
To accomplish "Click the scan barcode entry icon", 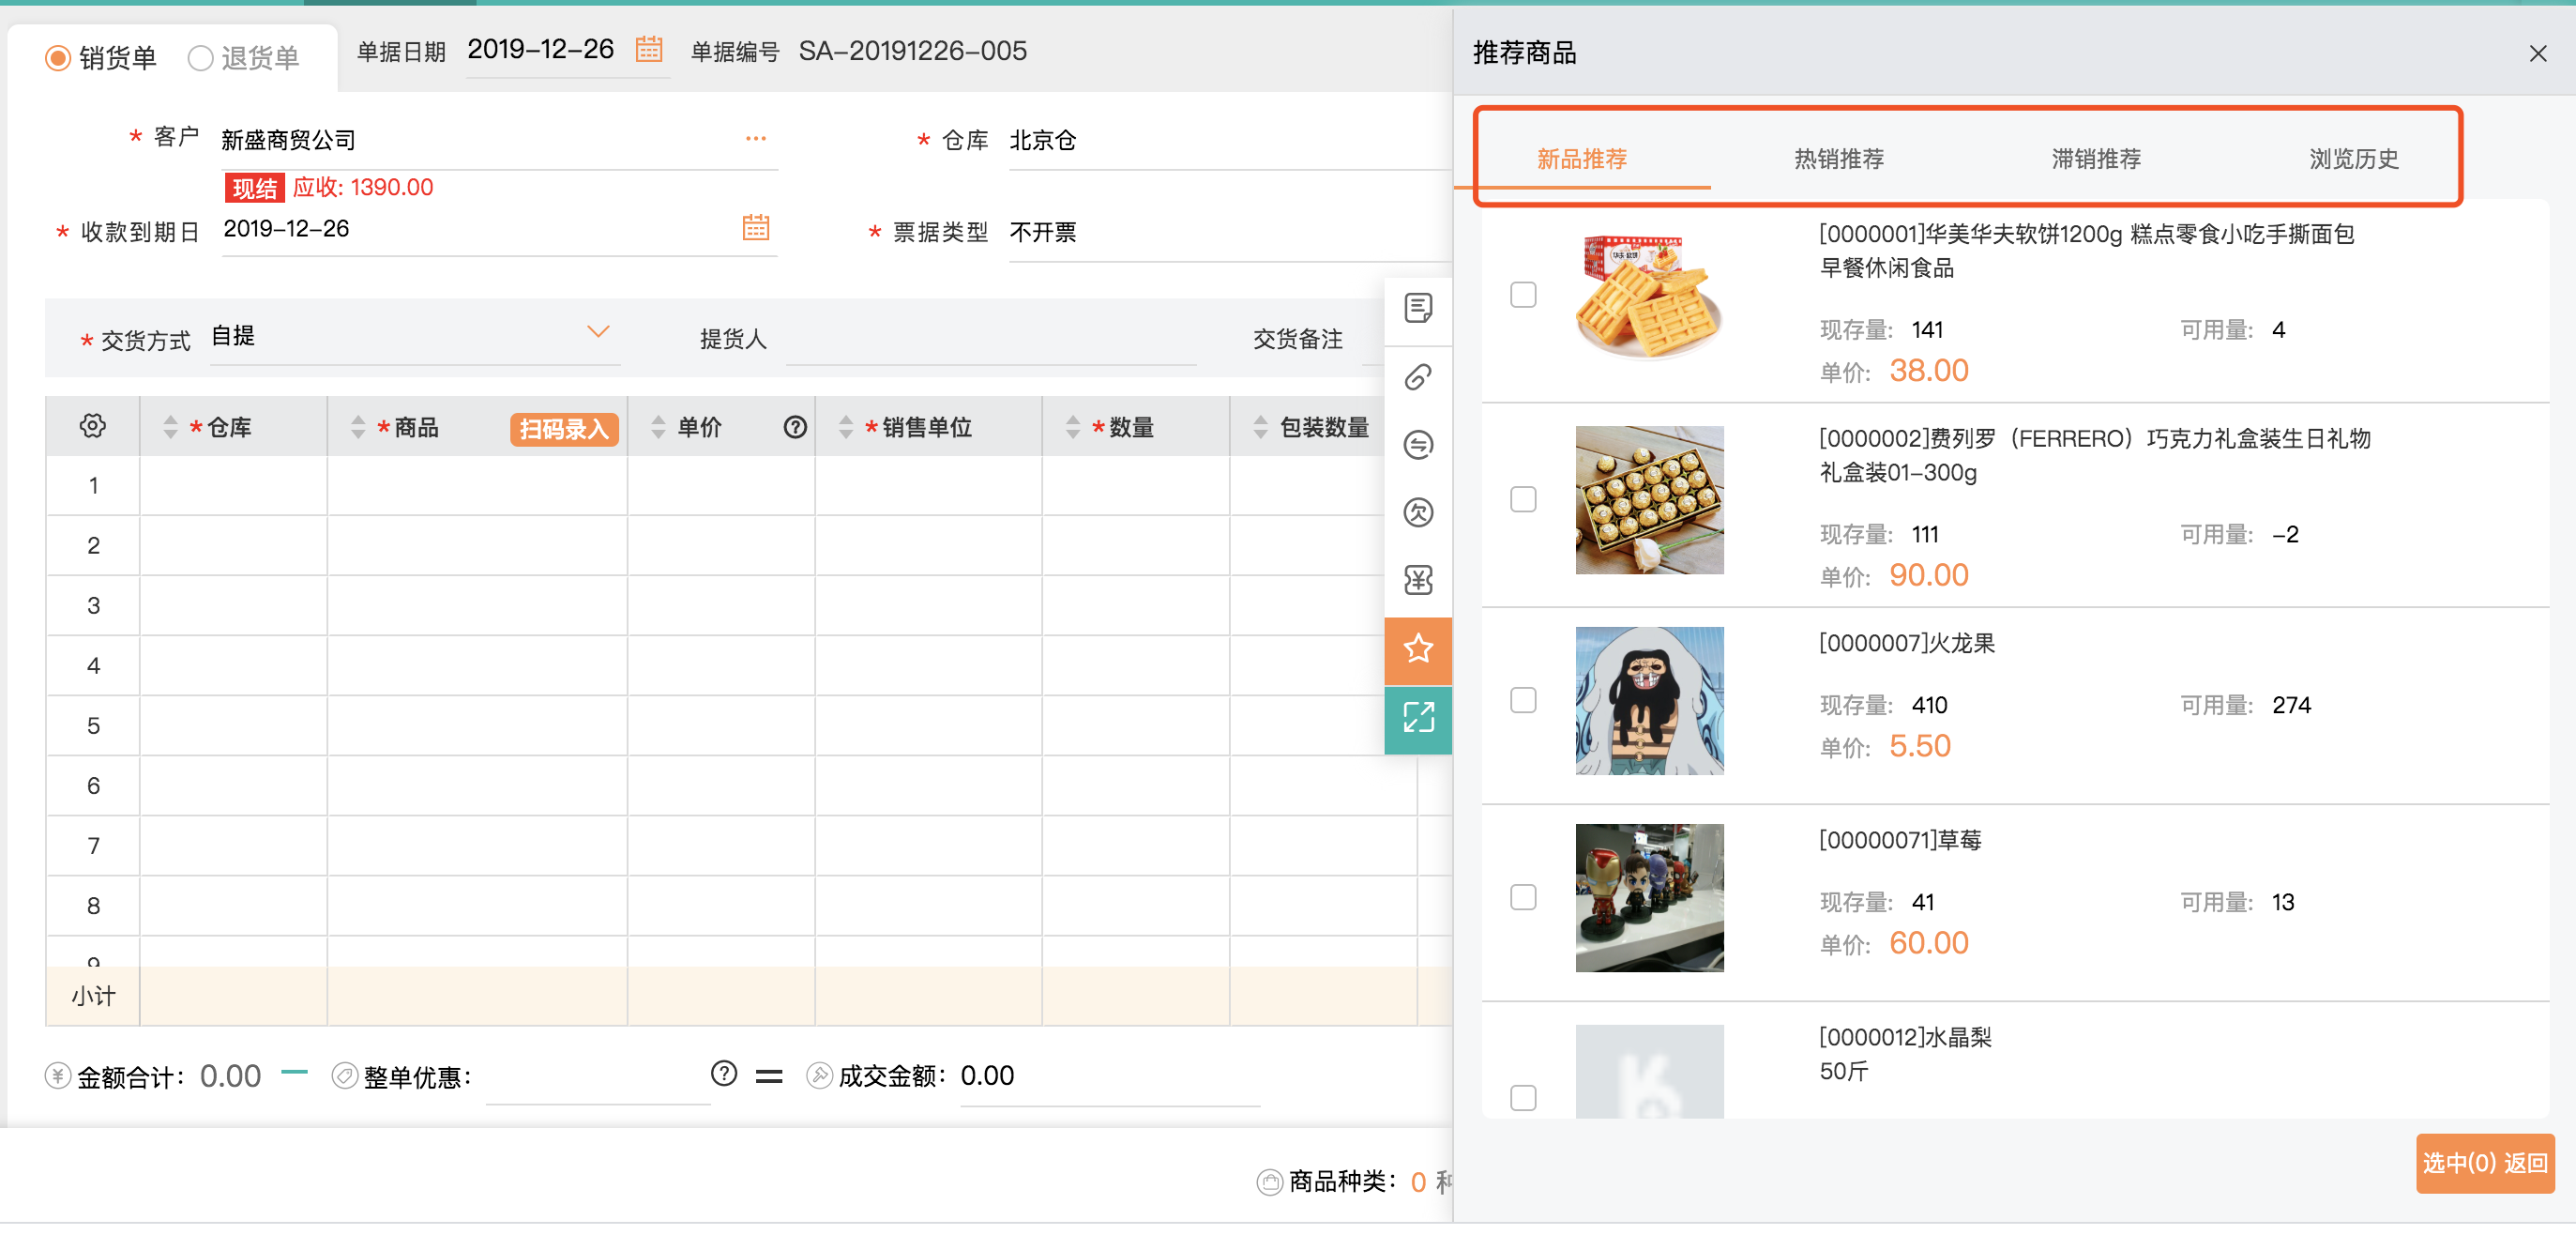I will click(x=564, y=431).
